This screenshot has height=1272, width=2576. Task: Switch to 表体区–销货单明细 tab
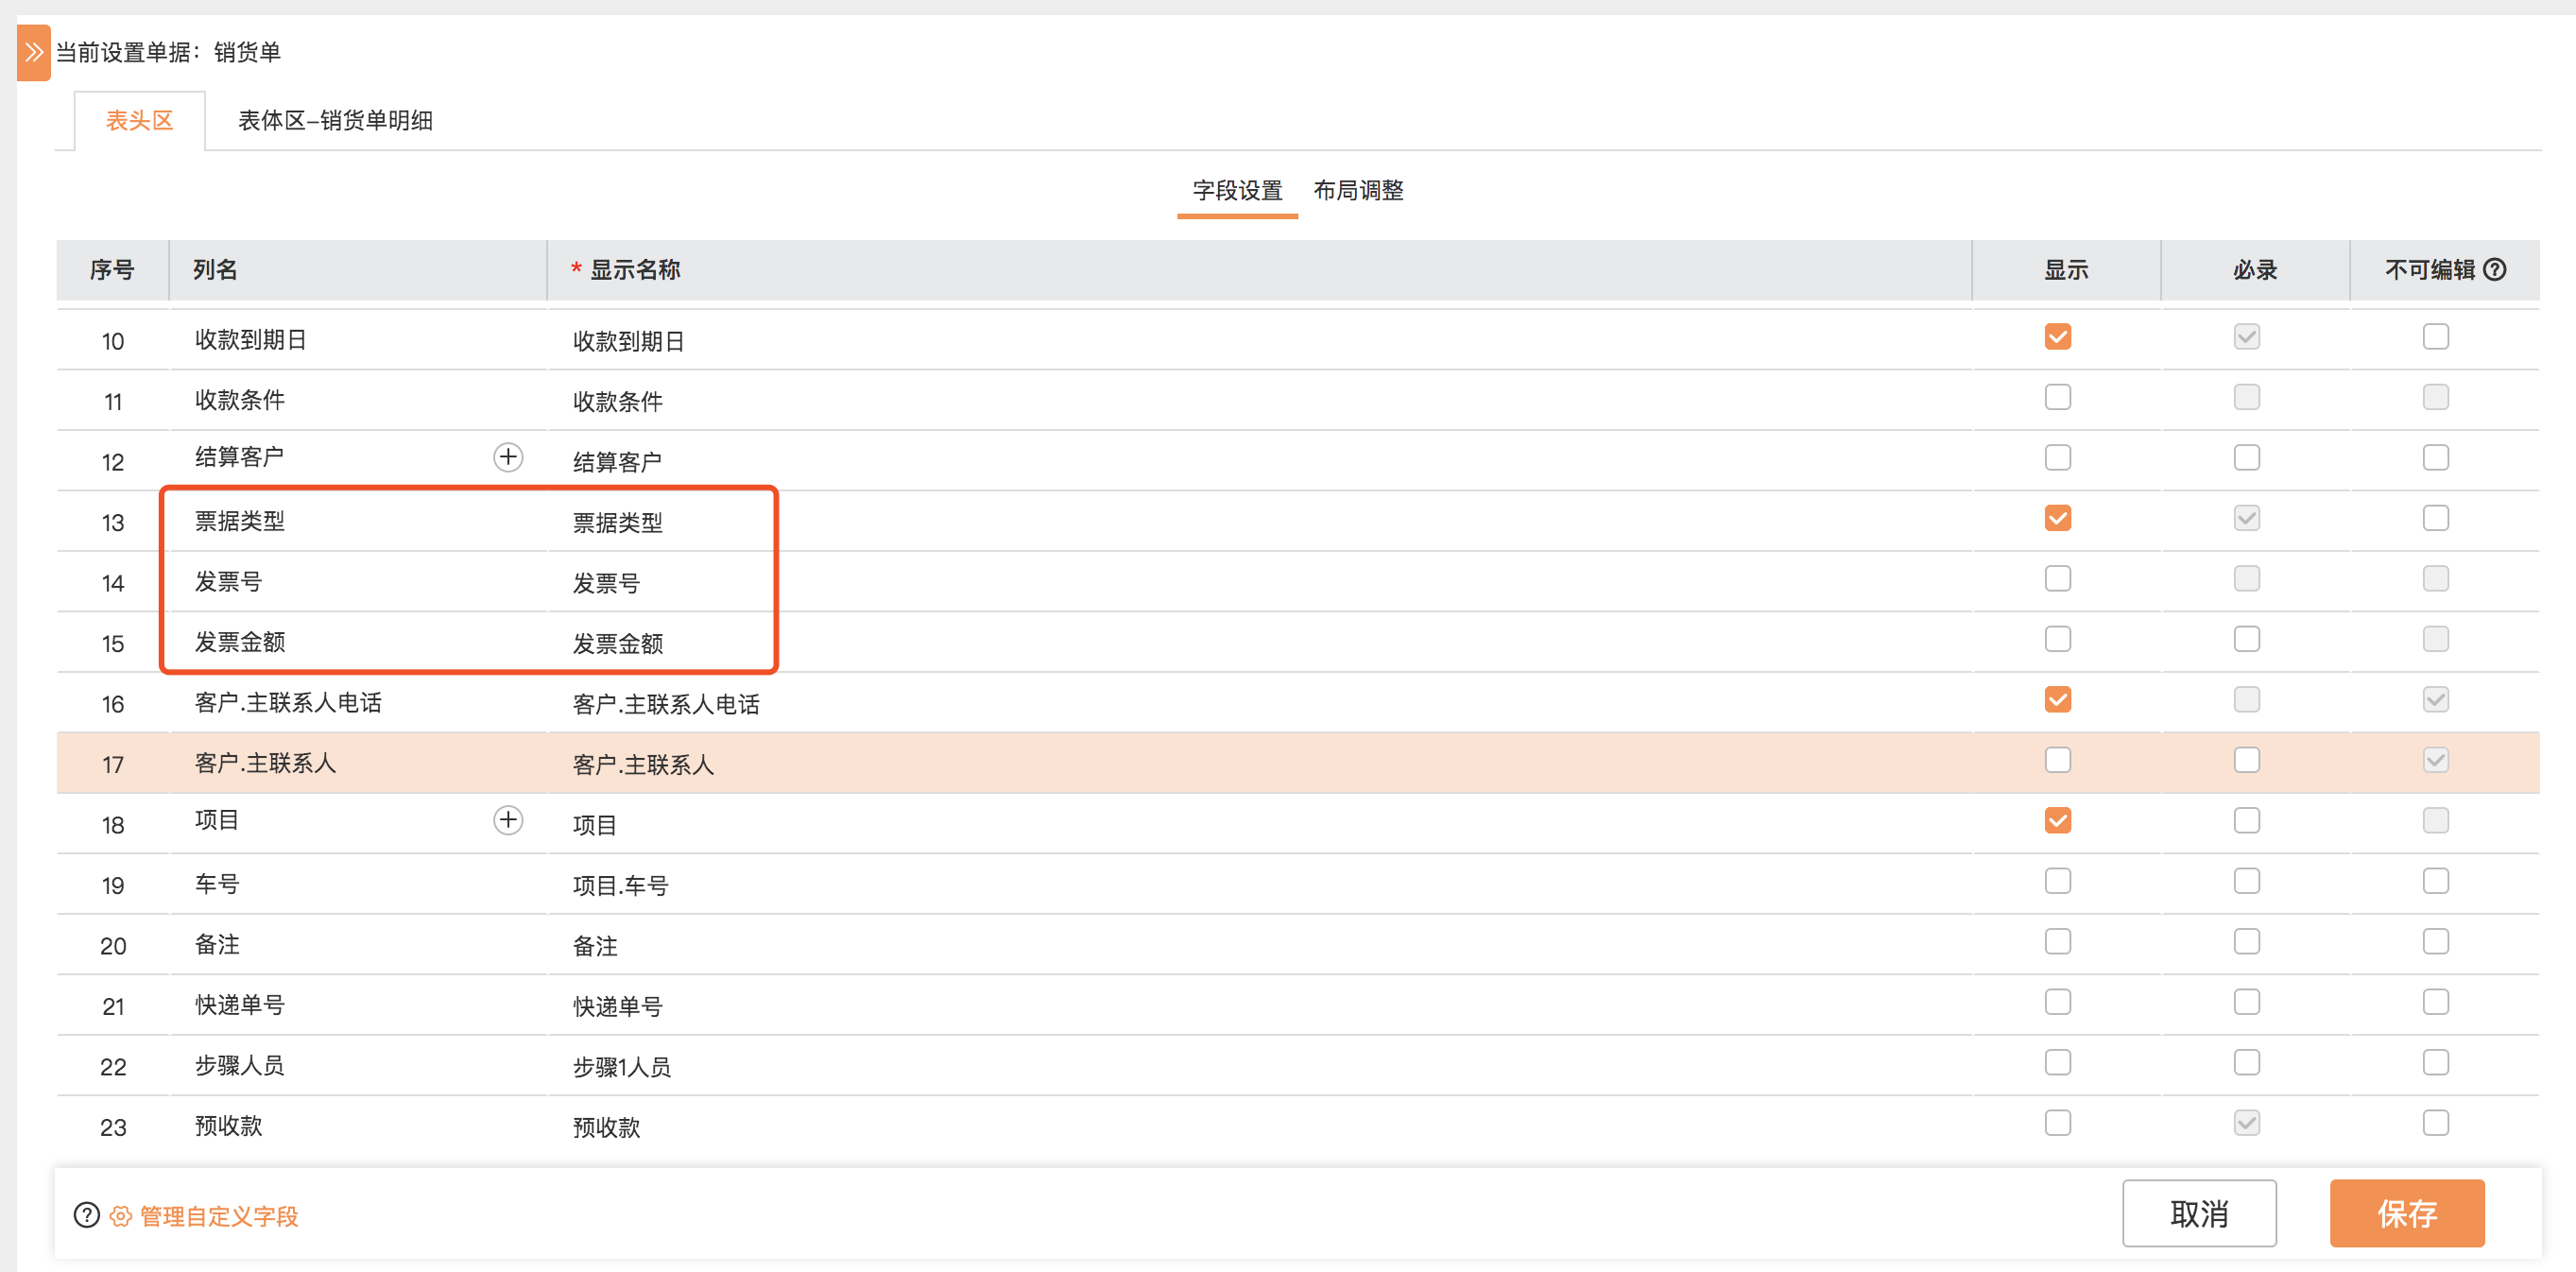tap(329, 118)
